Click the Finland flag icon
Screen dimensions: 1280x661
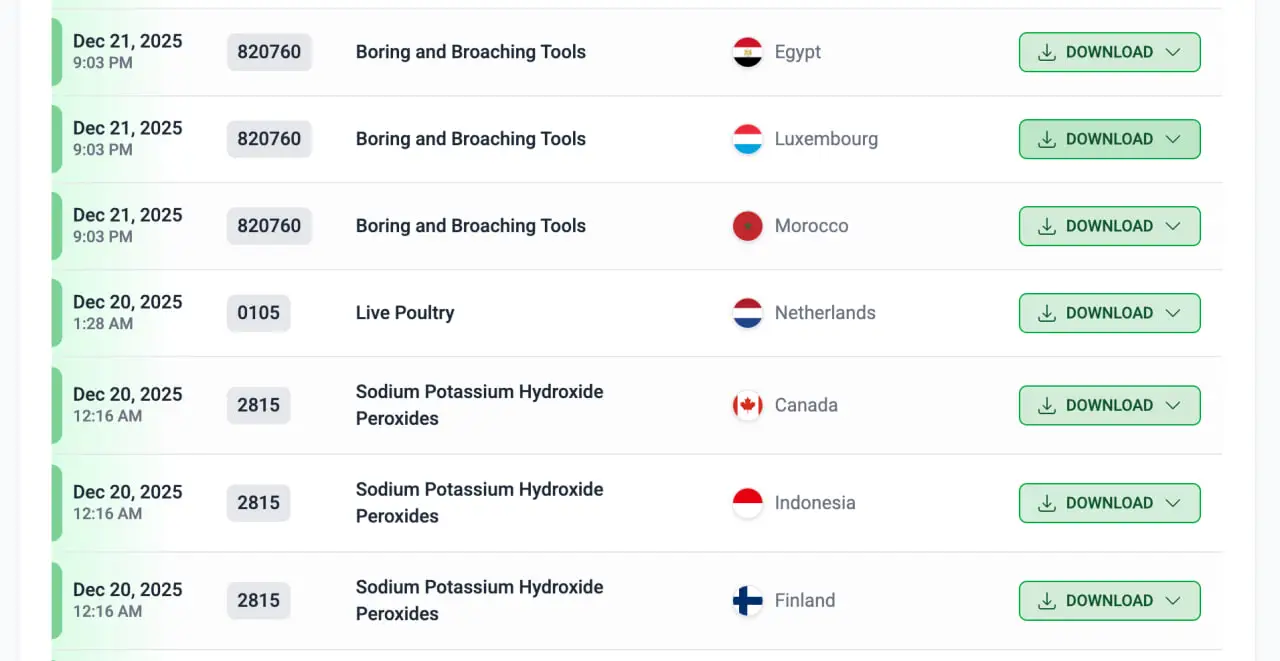click(748, 601)
